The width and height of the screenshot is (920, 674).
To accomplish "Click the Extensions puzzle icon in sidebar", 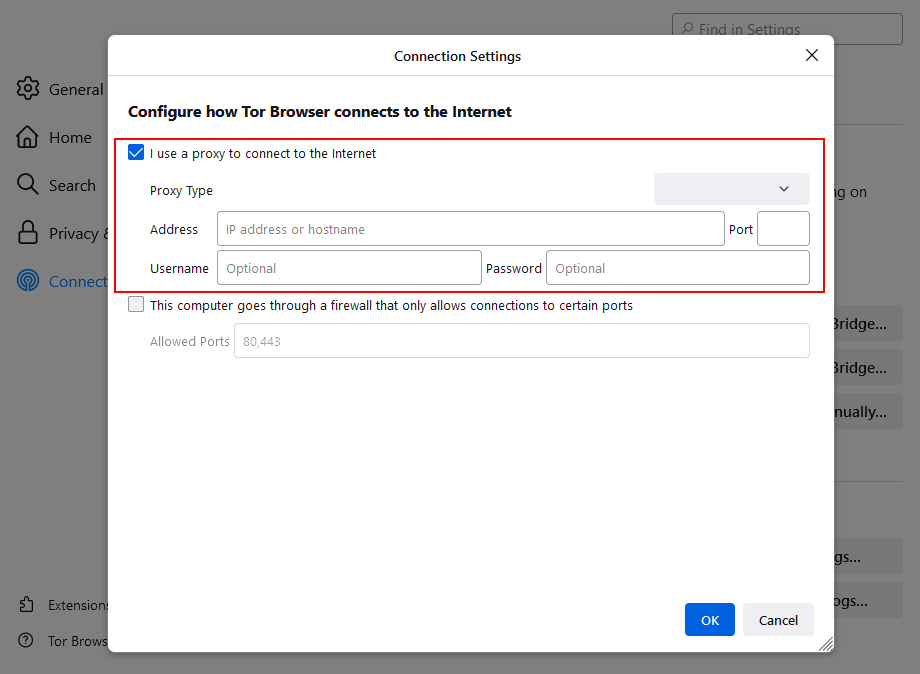I will 26,604.
